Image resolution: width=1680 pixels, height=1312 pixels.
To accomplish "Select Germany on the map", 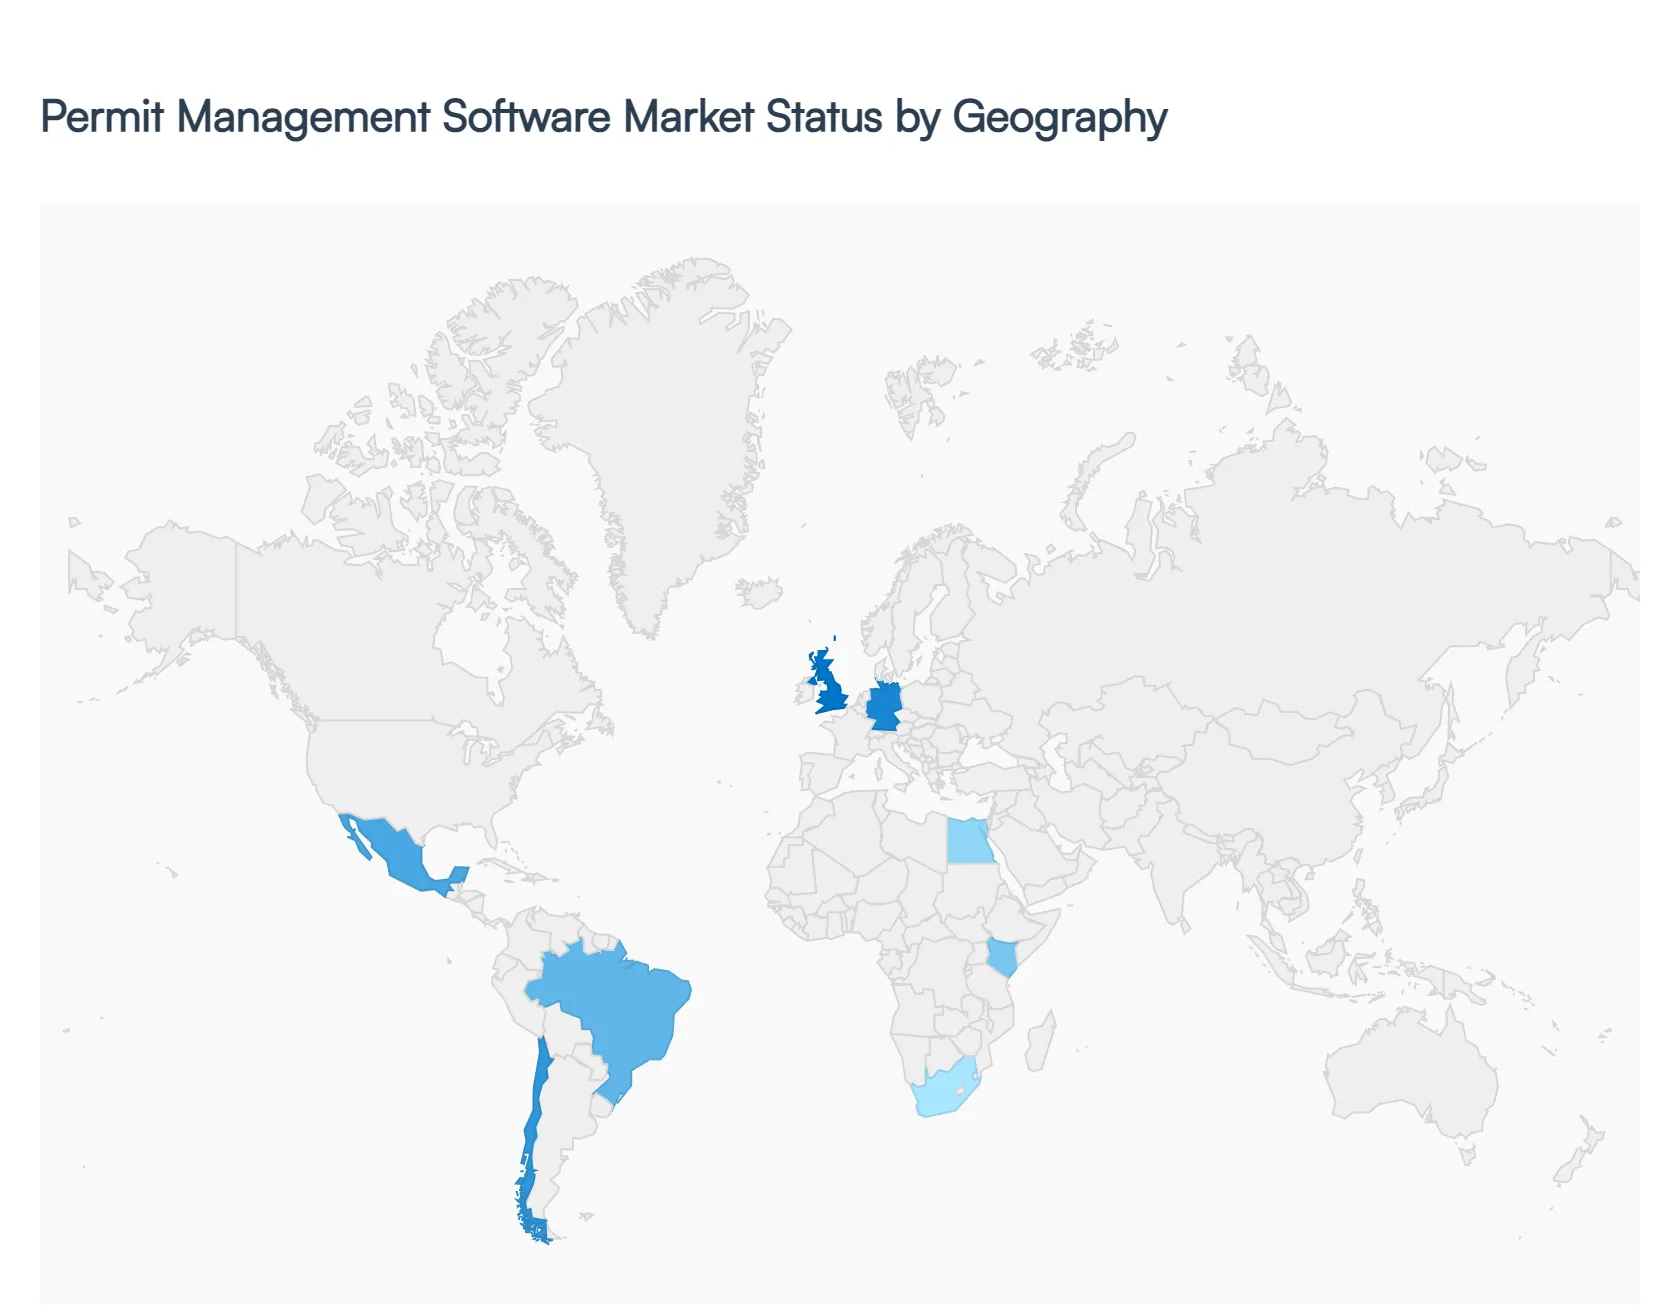I will [884, 705].
